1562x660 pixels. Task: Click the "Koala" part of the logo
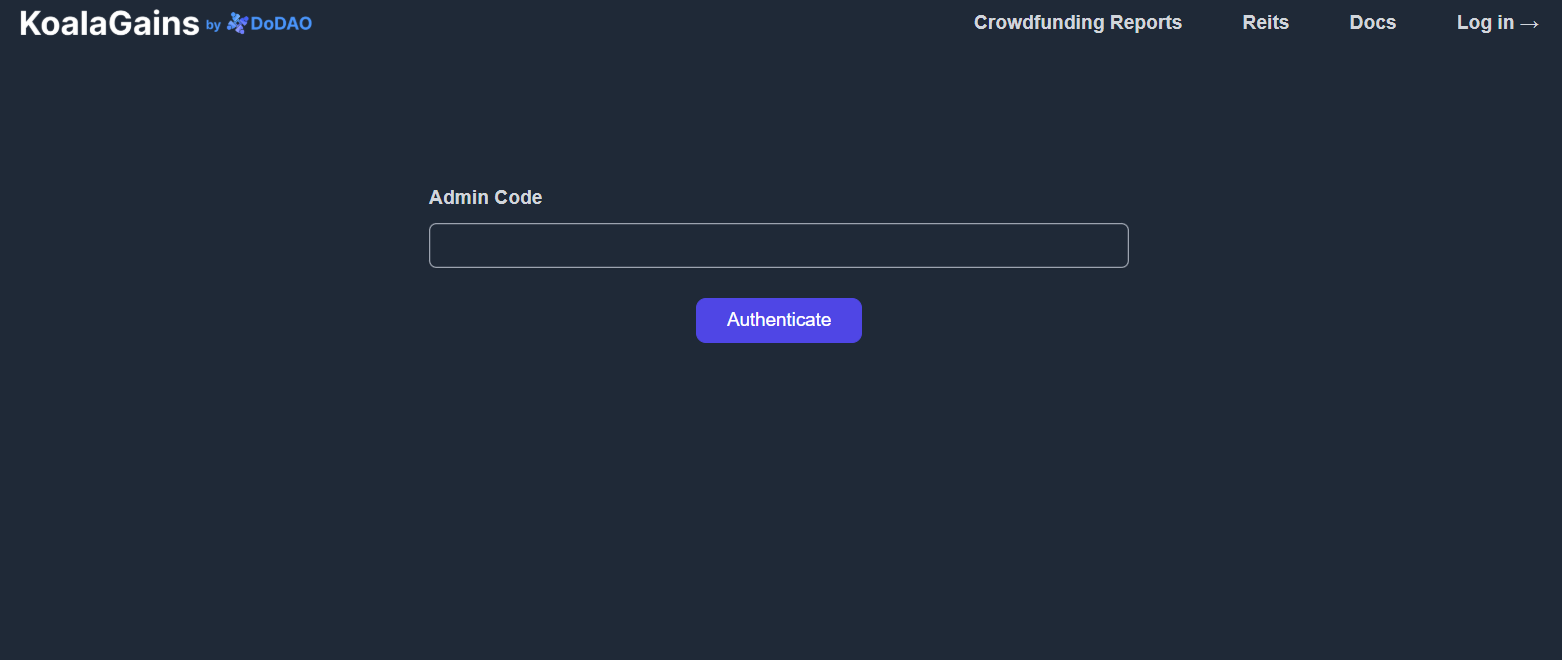click(x=65, y=23)
